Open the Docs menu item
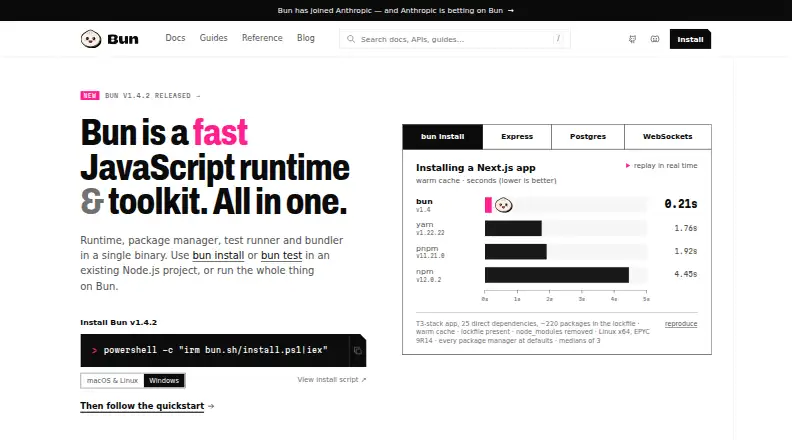The width and height of the screenshot is (800, 440). pyautogui.click(x=175, y=38)
